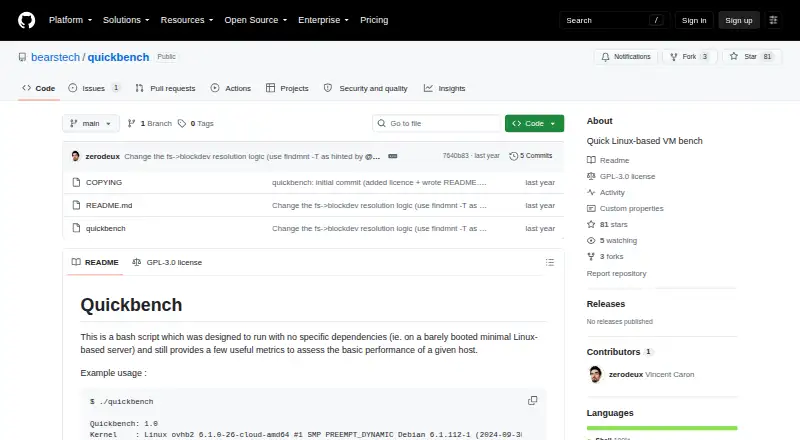This screenshot has height=440, width=800.
Task: Switch to the Actions tab
Action: (x=231, y=88)
